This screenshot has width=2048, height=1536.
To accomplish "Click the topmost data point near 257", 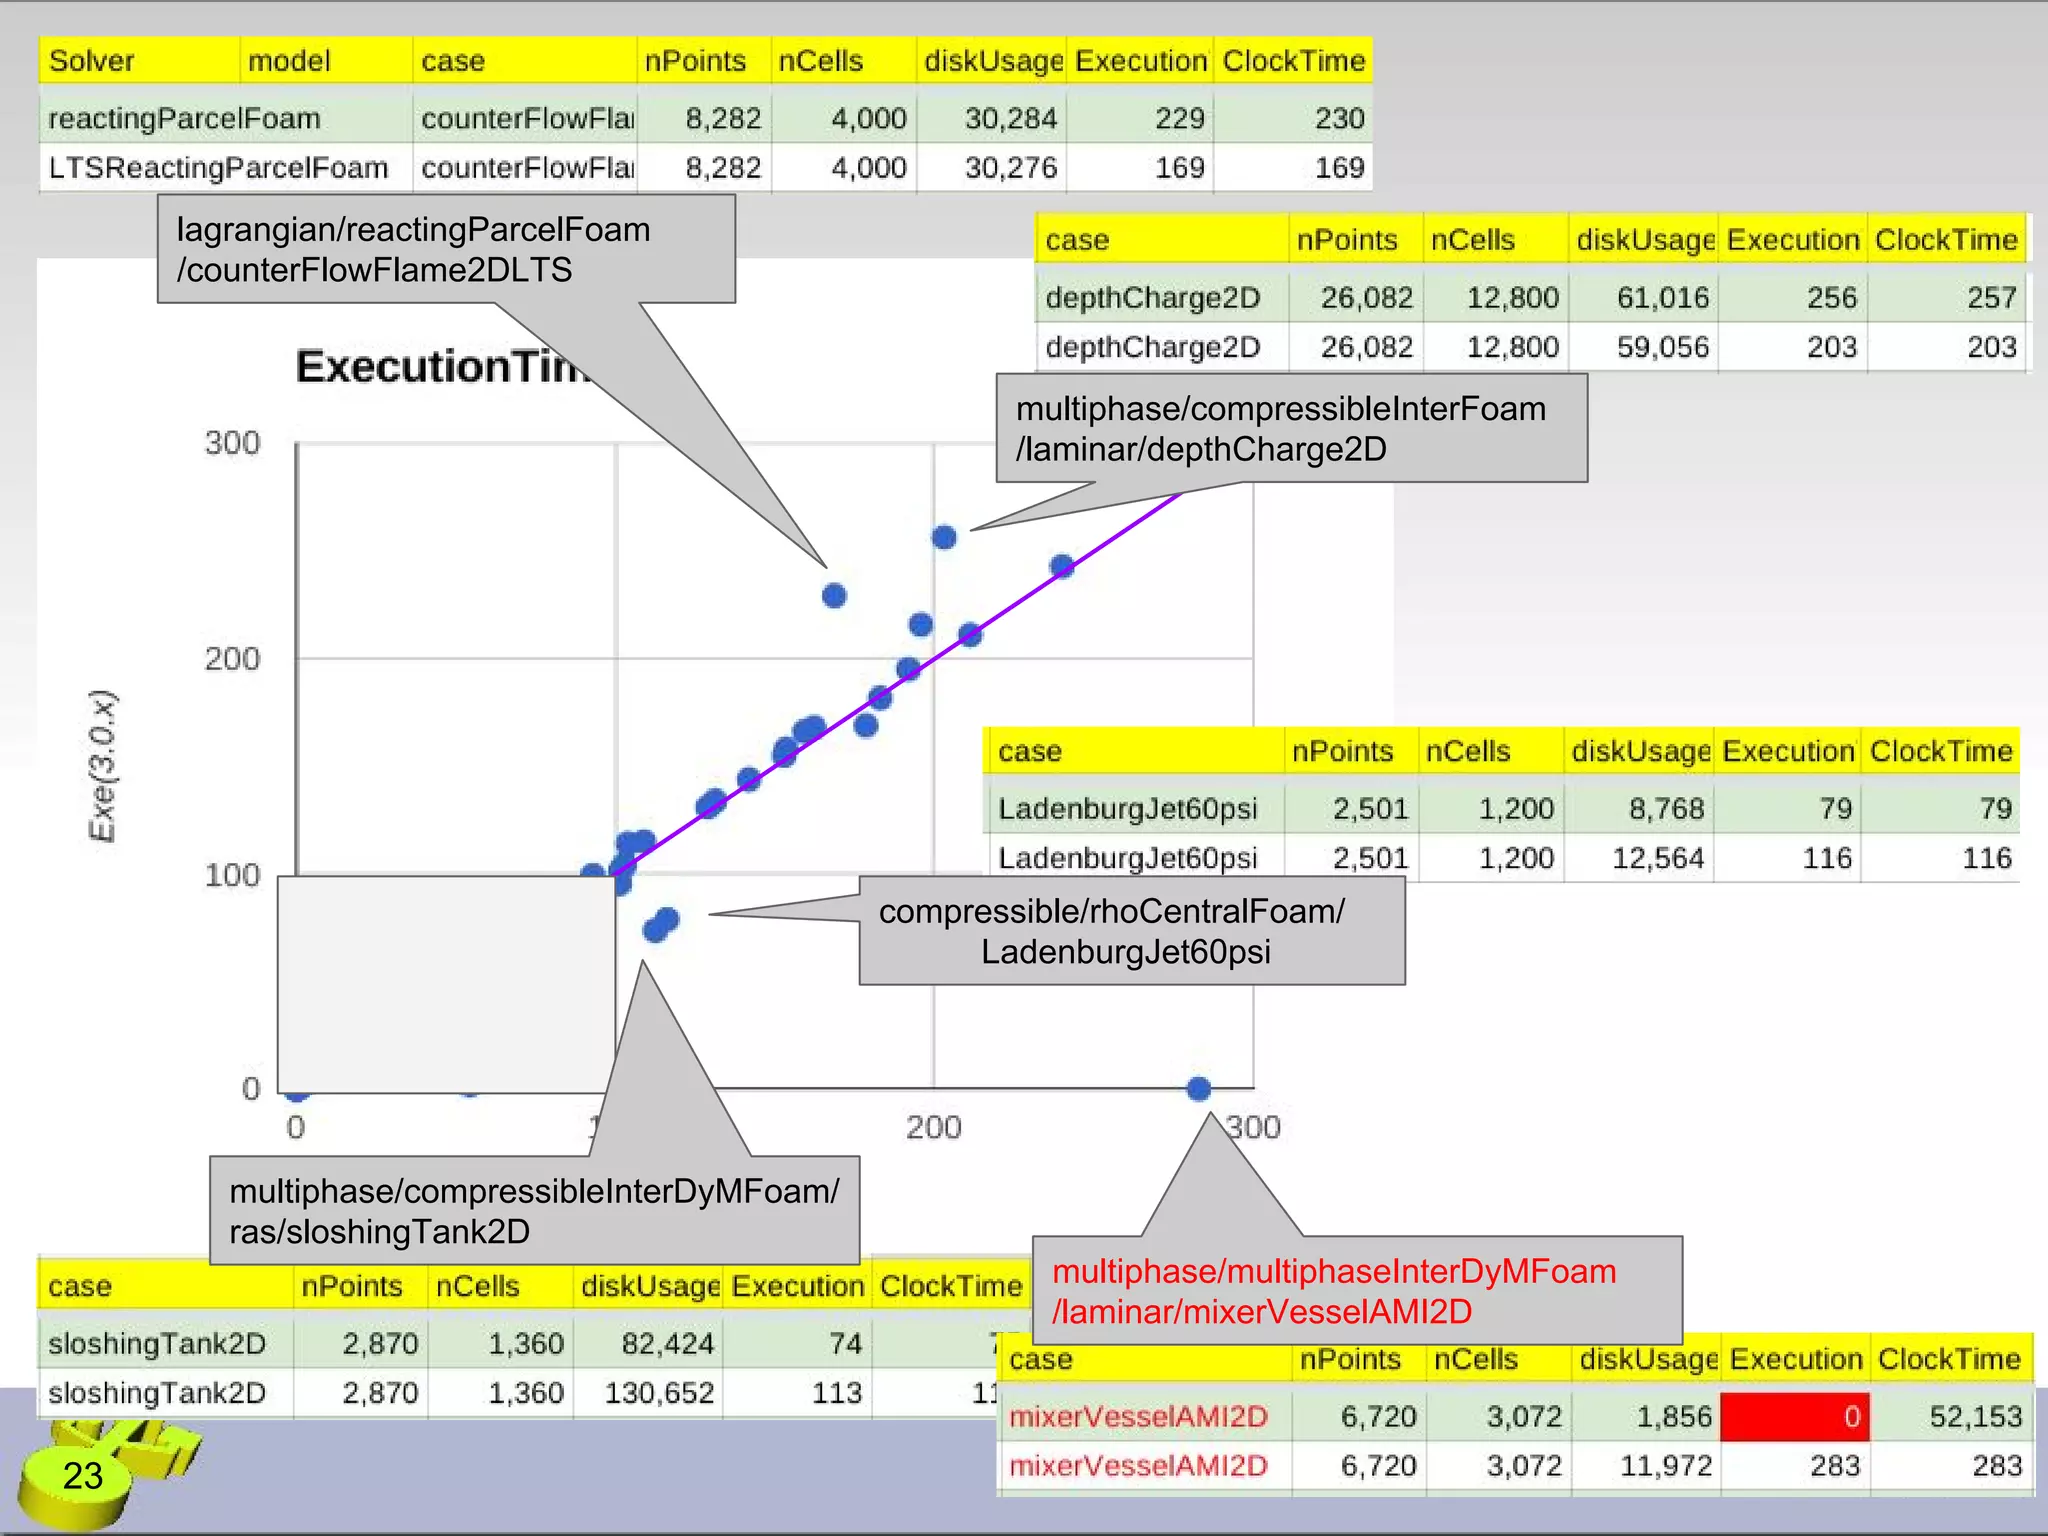I will click(x=944, y=538).
